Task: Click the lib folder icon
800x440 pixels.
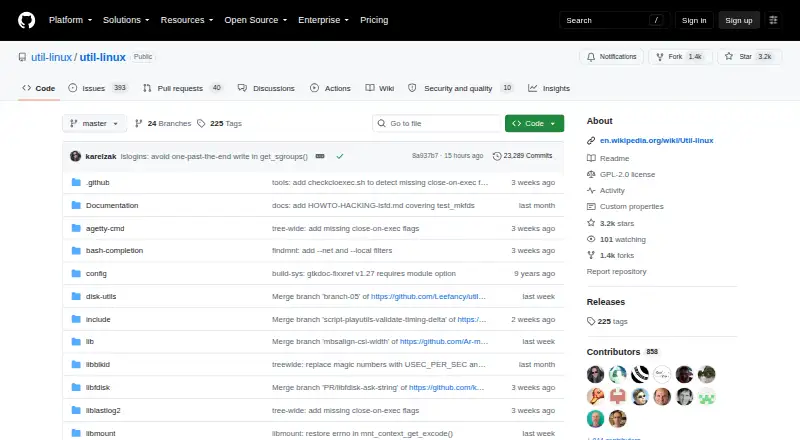Action: pos(76,341)
